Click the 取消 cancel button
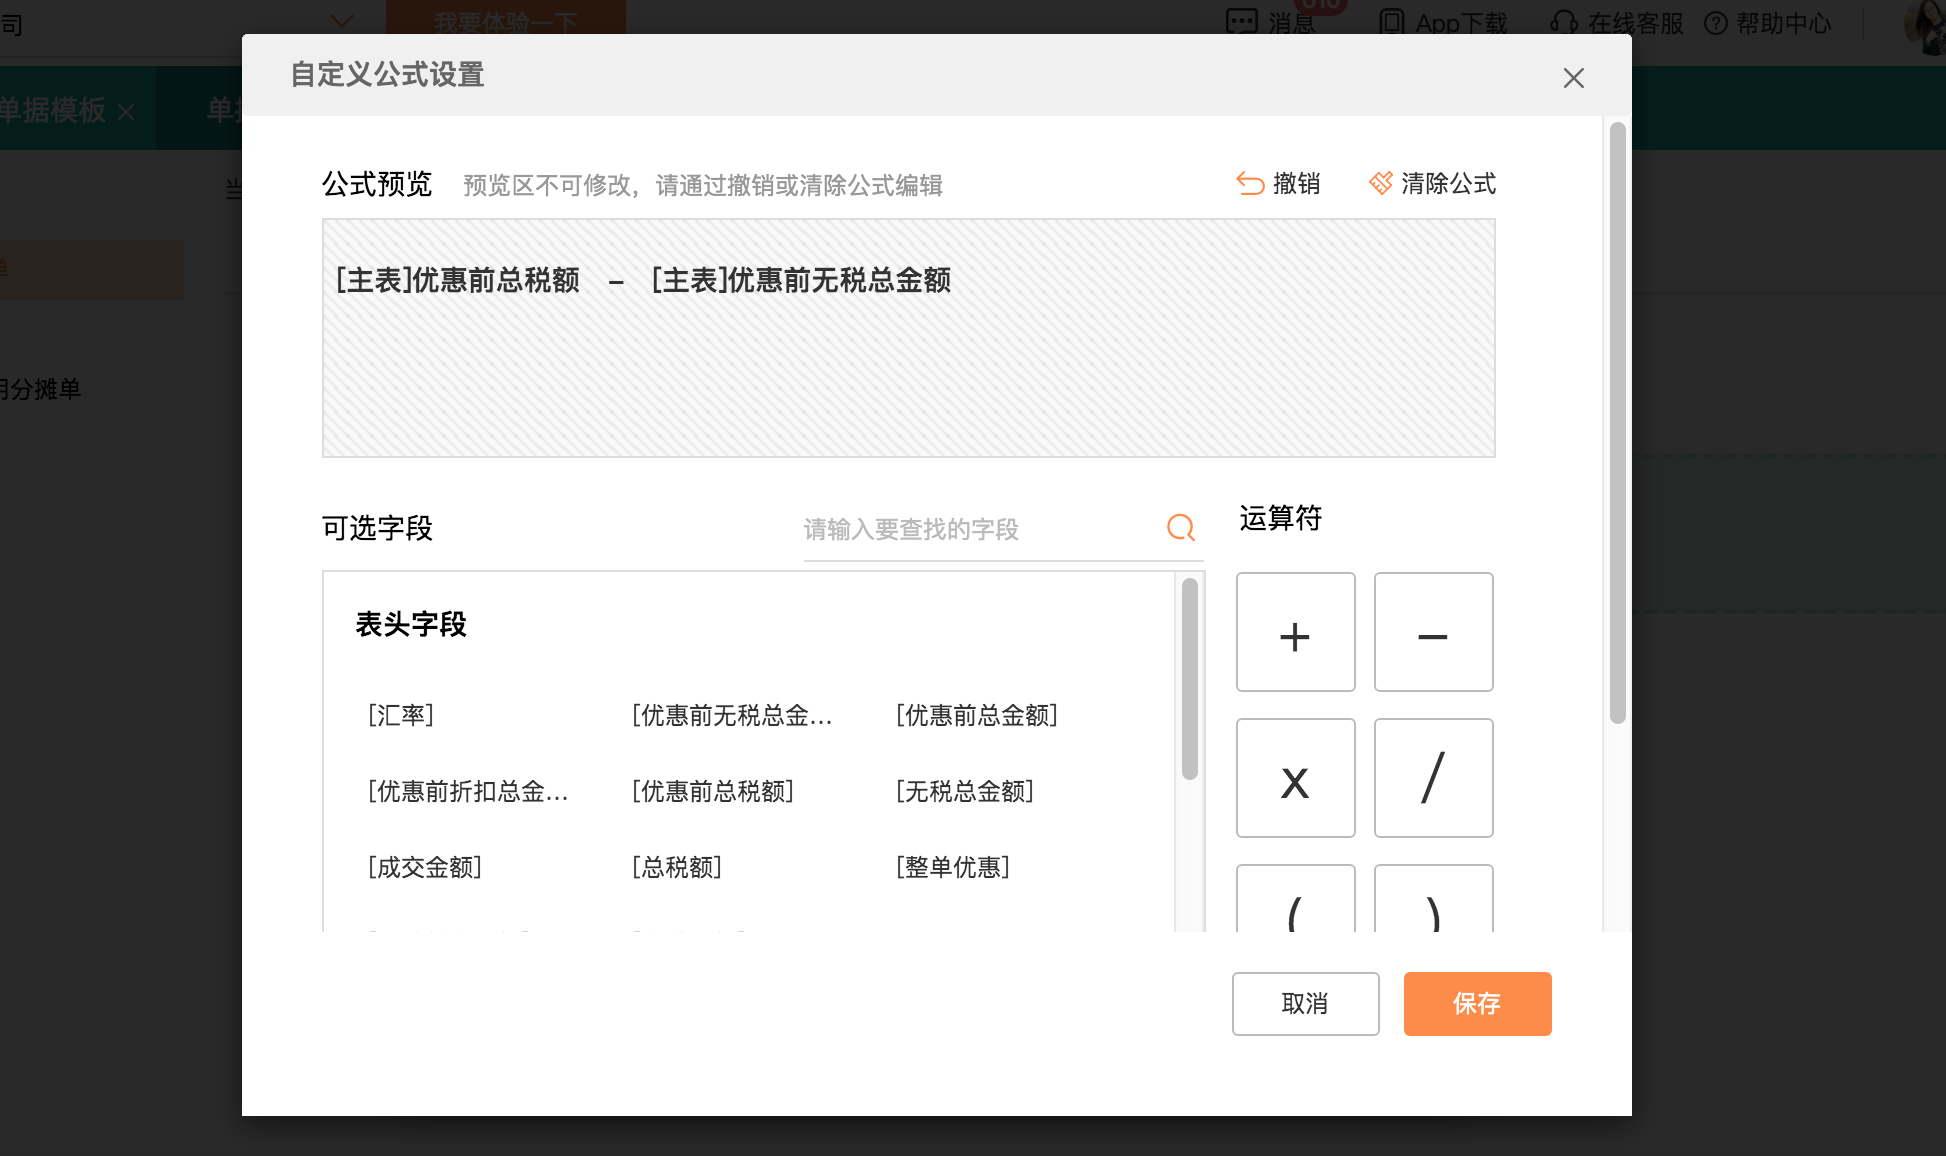The height and width of the screenshot is (1156, 1946). pyautogui.click(x=1306, y=1002)
